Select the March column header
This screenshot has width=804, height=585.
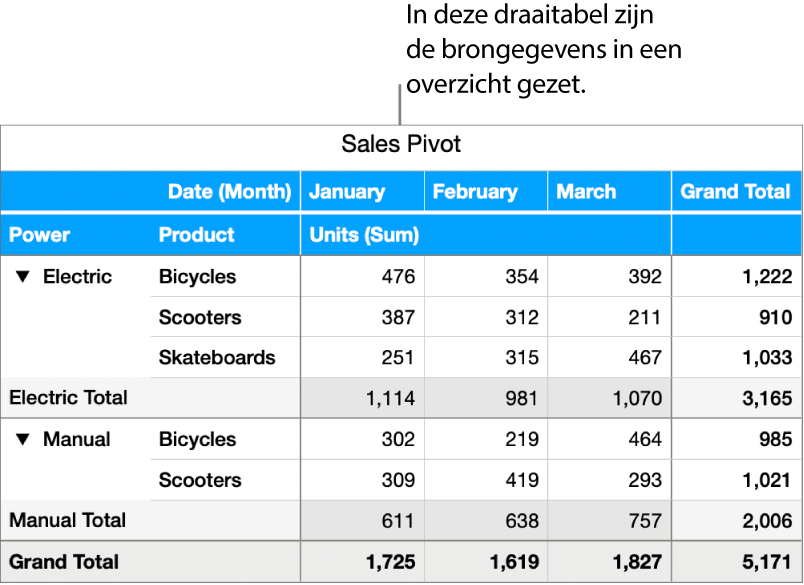point(585,191)
